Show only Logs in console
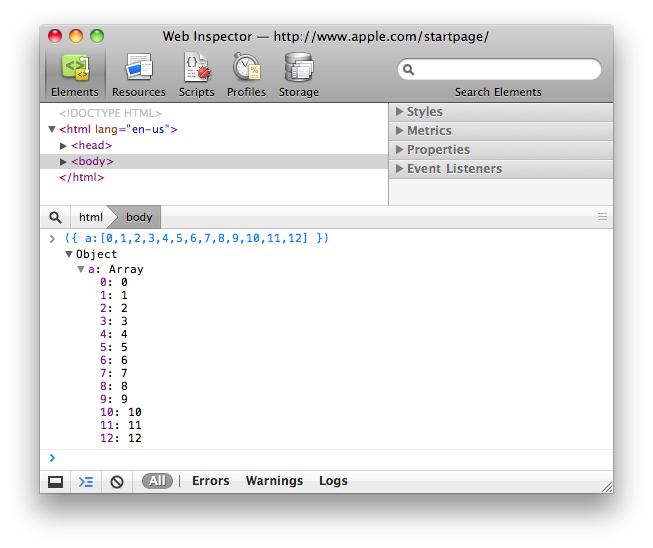Image resolution: width=653 pixels, height=548 pixels. [333, 481]
